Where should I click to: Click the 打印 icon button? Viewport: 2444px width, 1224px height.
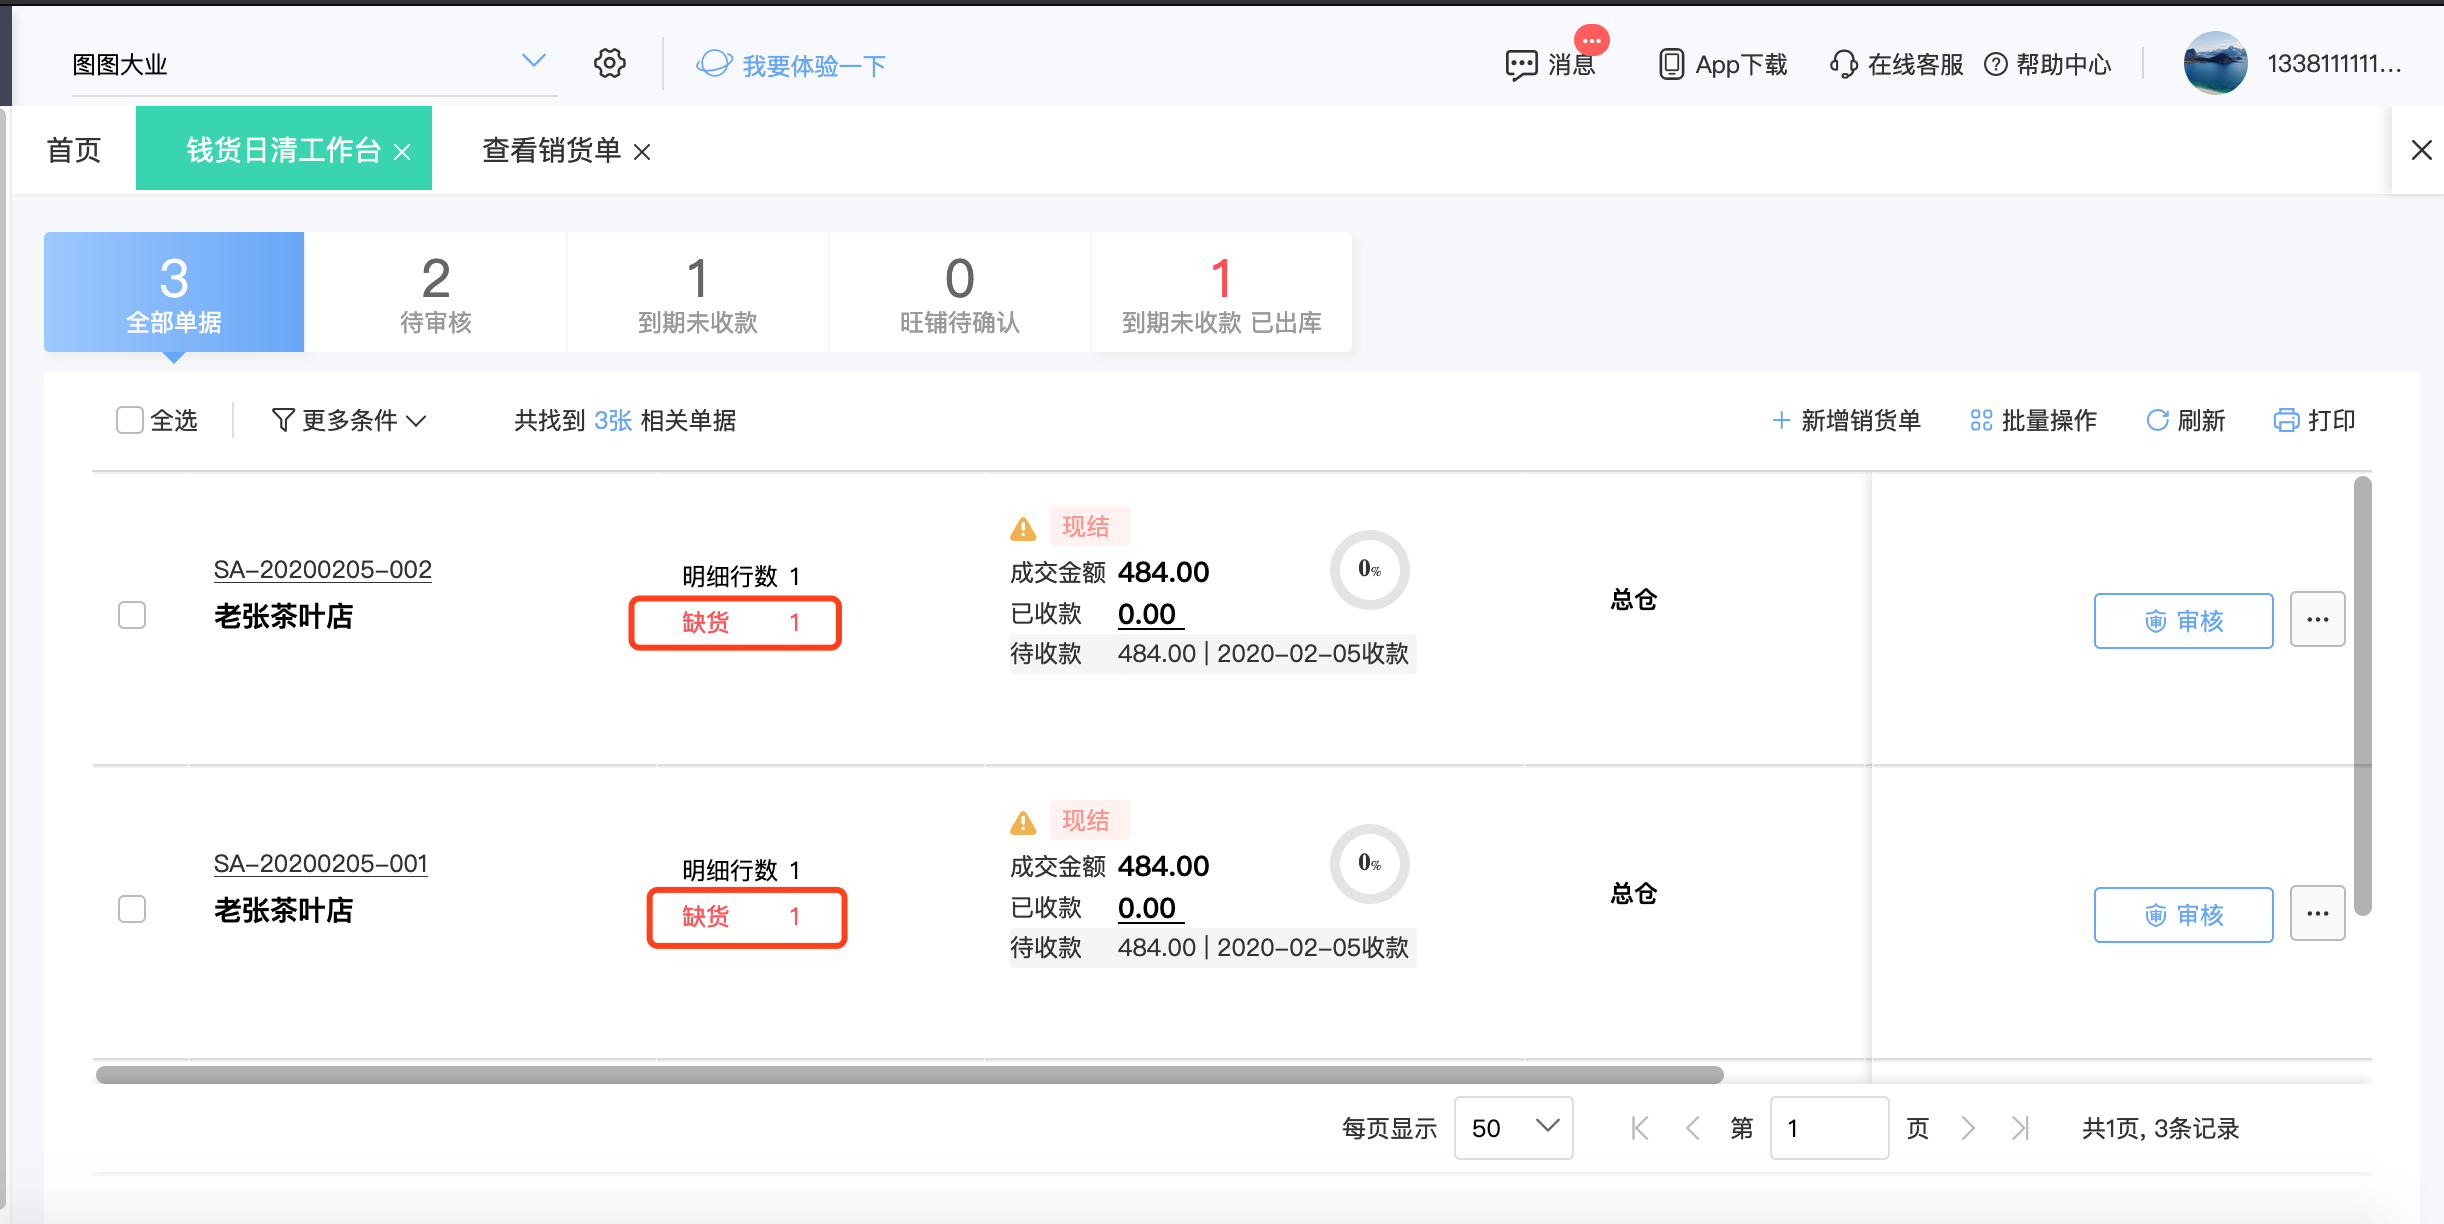click(2285, 420)
